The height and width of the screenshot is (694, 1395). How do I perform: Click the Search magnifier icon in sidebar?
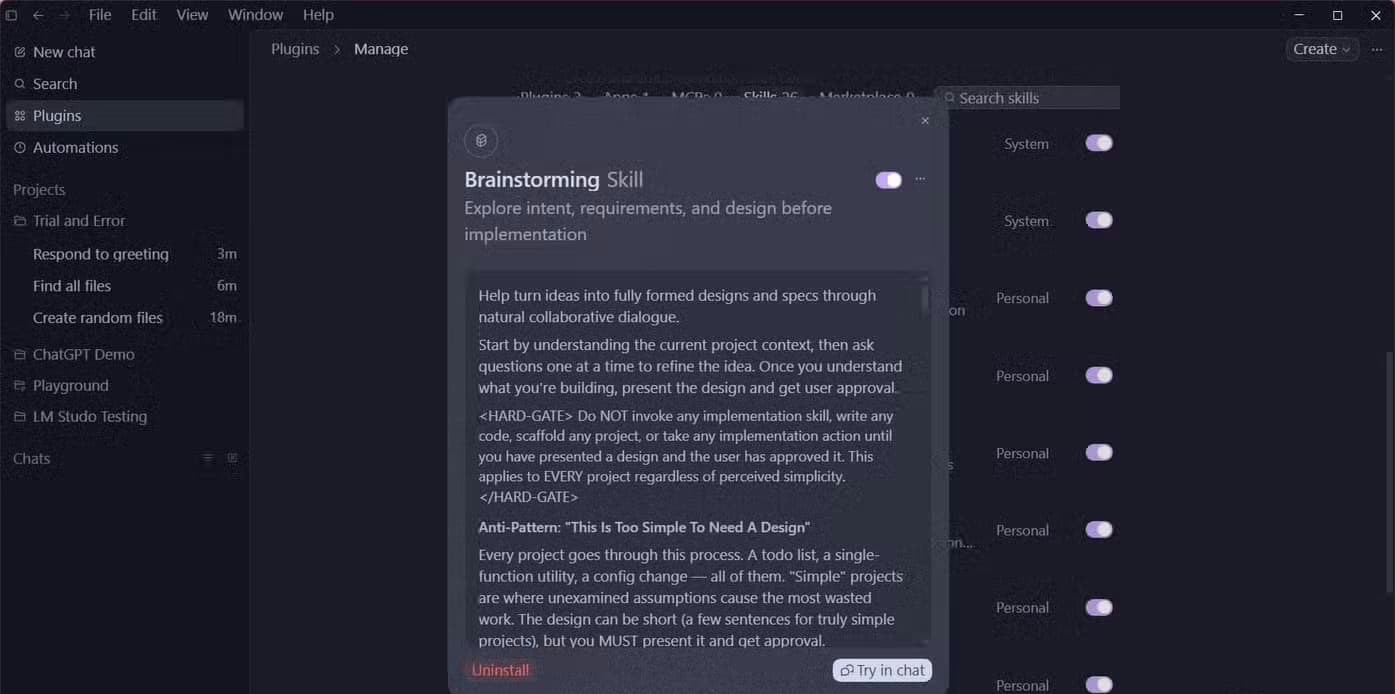[20, 84]
